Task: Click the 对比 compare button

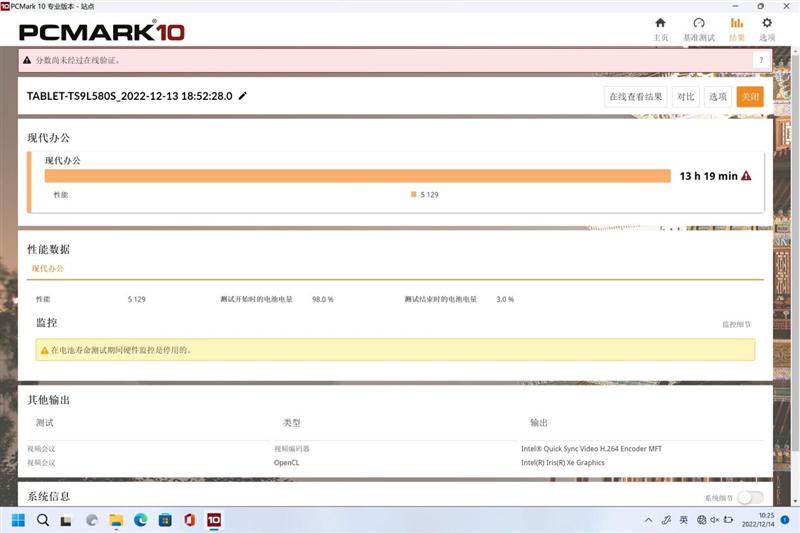Action: [684, 97]
